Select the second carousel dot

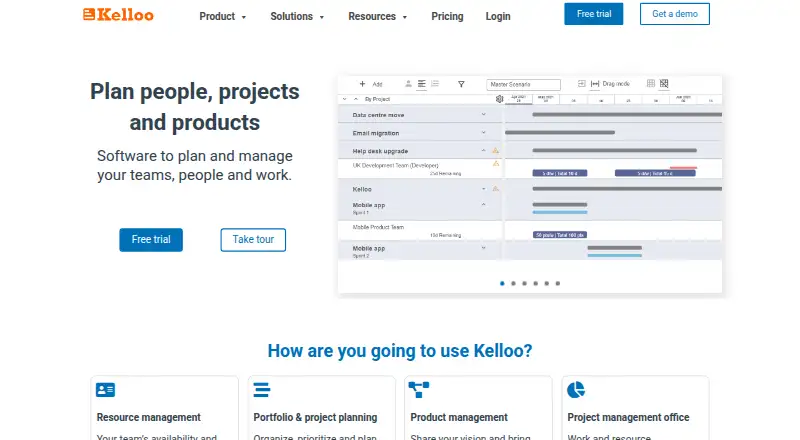(x=513, y=283)
